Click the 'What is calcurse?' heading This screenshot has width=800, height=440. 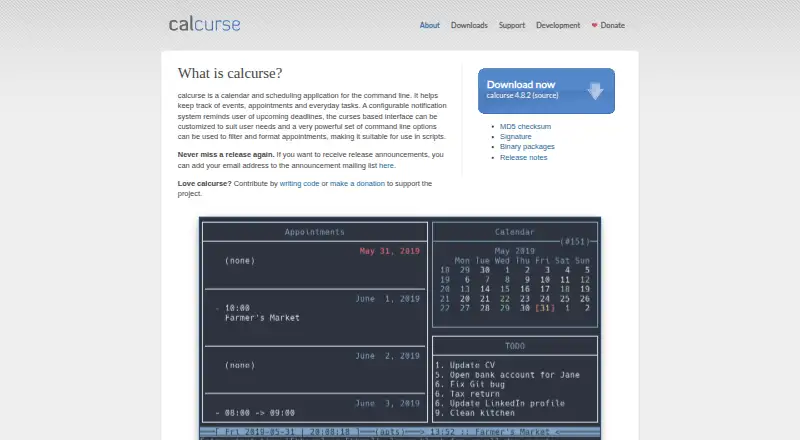230,73
